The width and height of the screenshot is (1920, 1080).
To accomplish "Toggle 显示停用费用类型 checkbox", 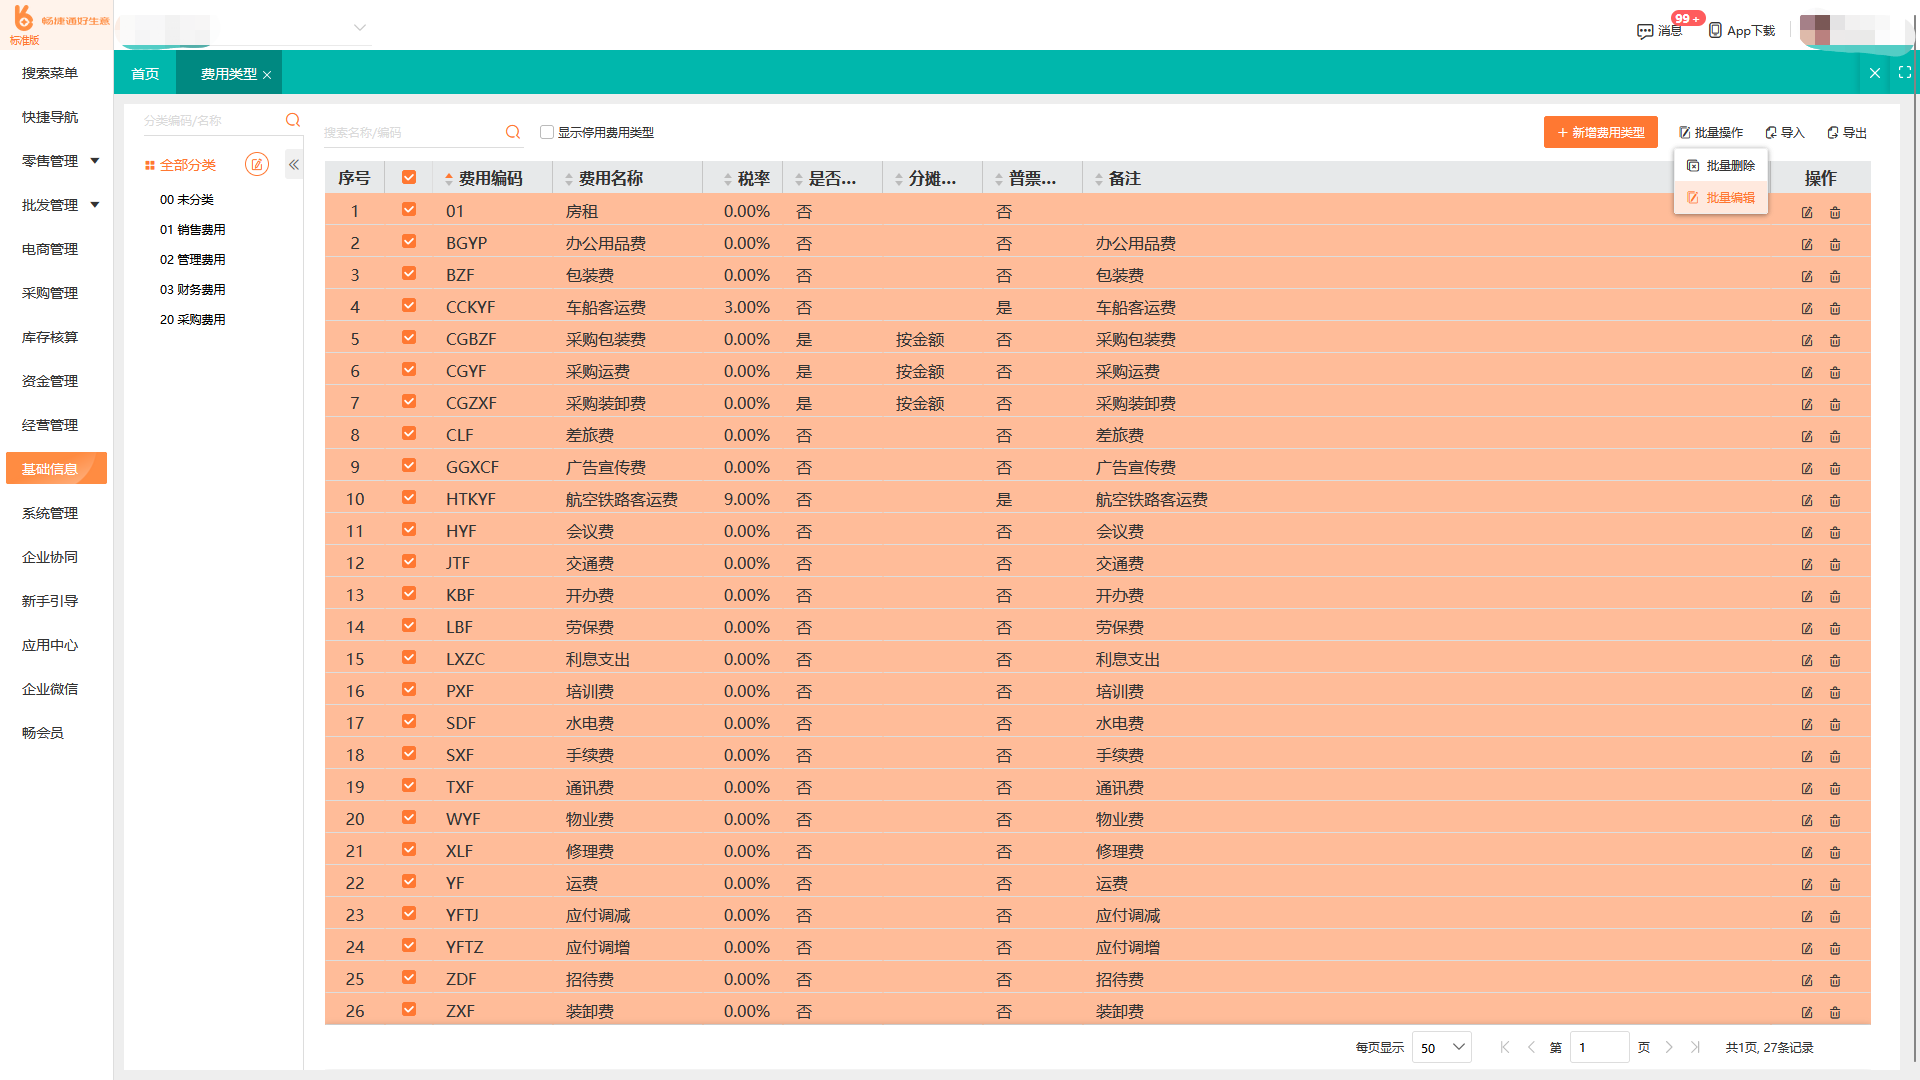I will click(546, 131).
